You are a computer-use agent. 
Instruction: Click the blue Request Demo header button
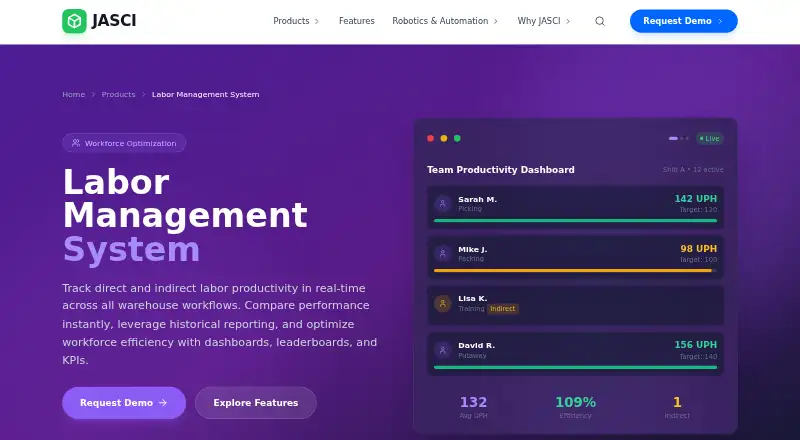[x=684, y=21]
